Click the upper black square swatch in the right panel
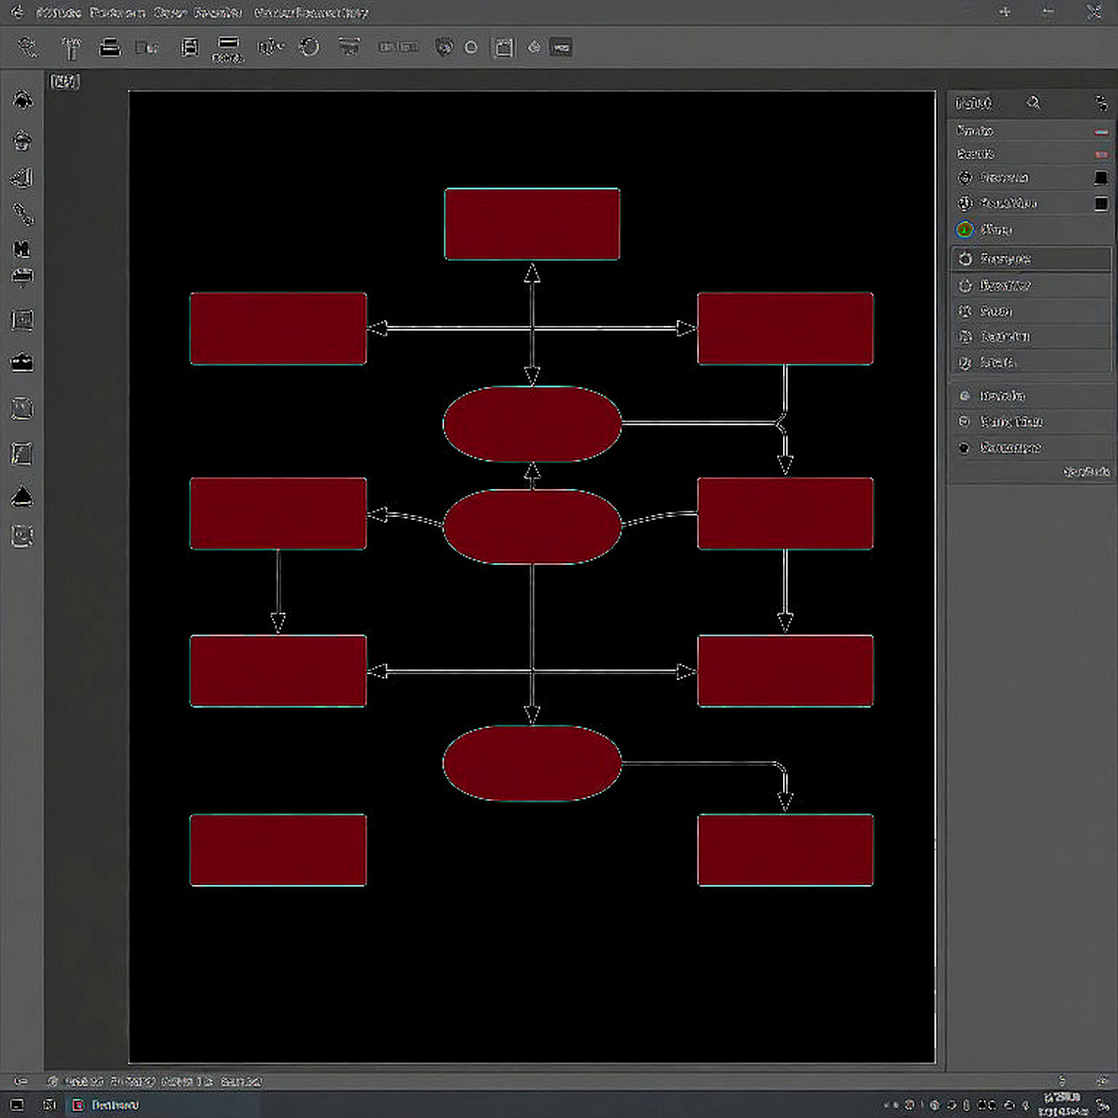Viewport: 1118px width, 1118px height. click(x=1101, y=178)
